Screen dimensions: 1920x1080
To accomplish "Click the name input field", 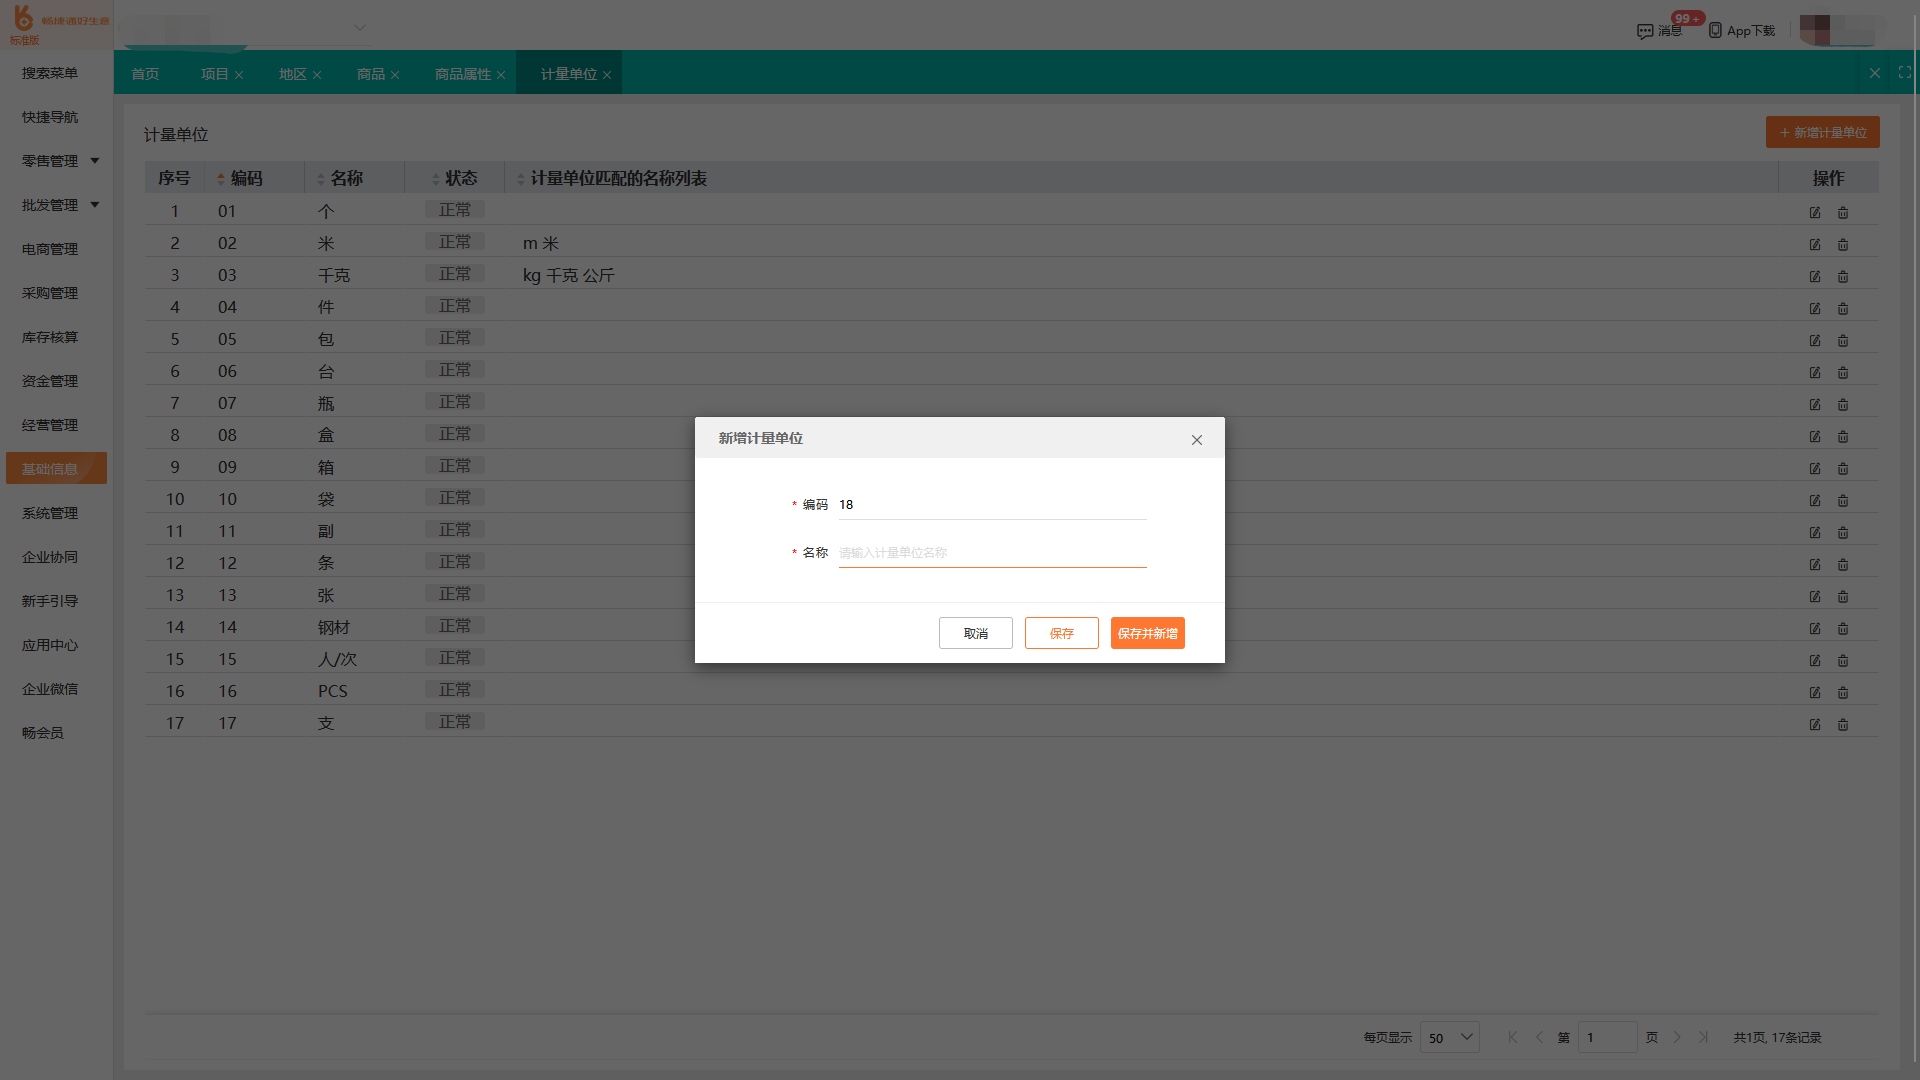I will pyautogui.click(x=990, y=551).
